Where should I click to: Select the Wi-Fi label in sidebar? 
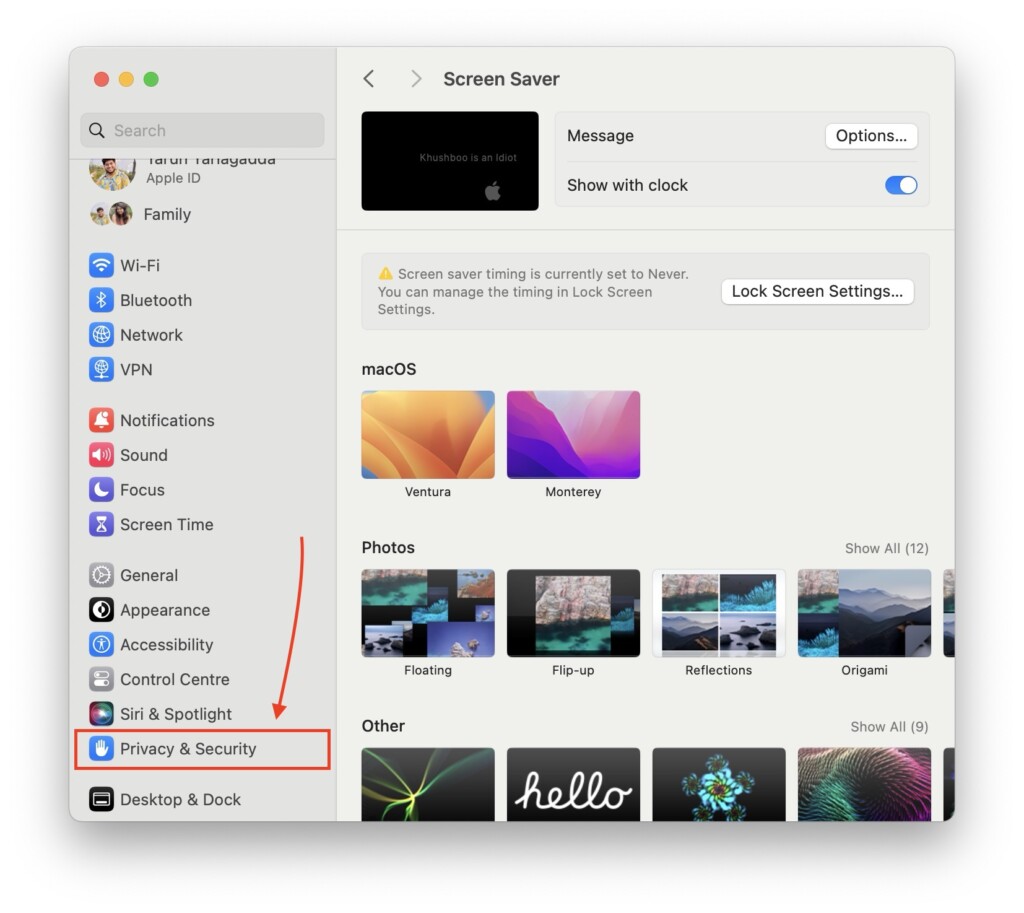coord(140,266)
